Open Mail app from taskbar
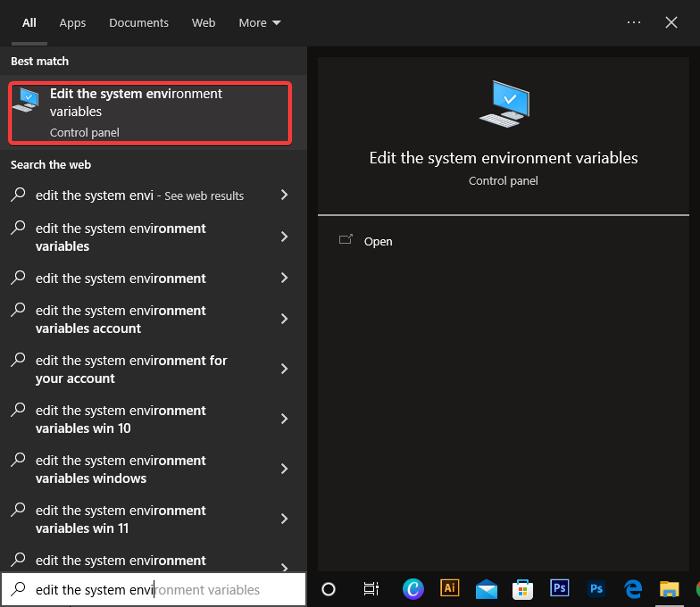The image size is (700, 607). [x=486, y=590]
